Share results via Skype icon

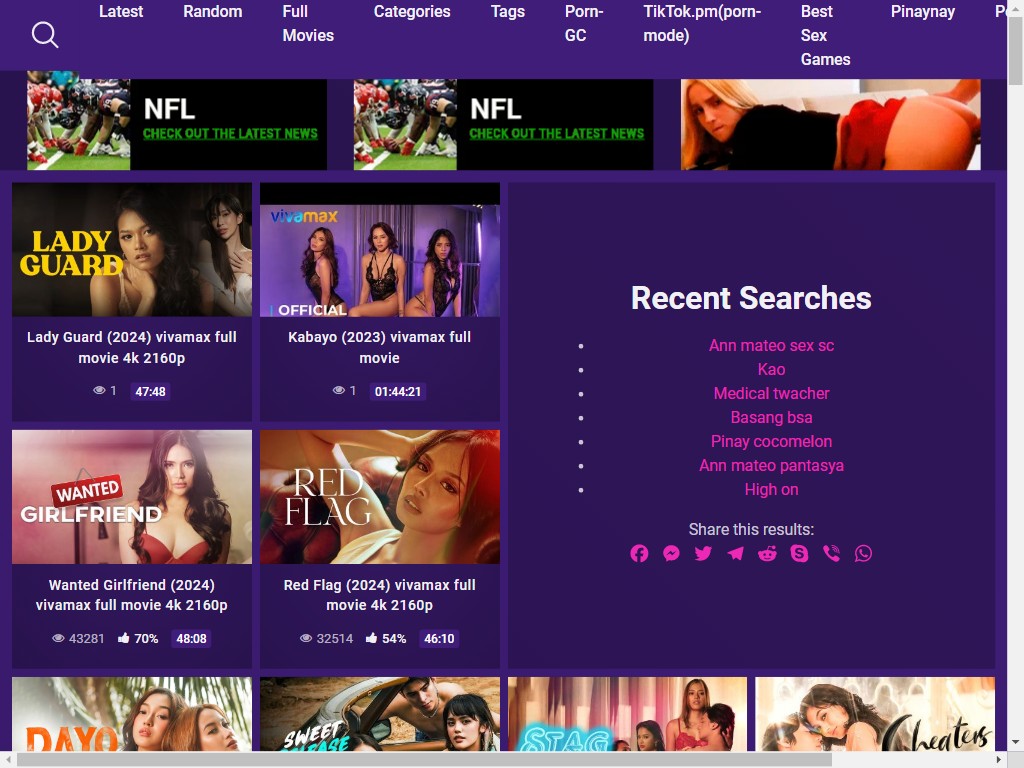coord(799,554)
